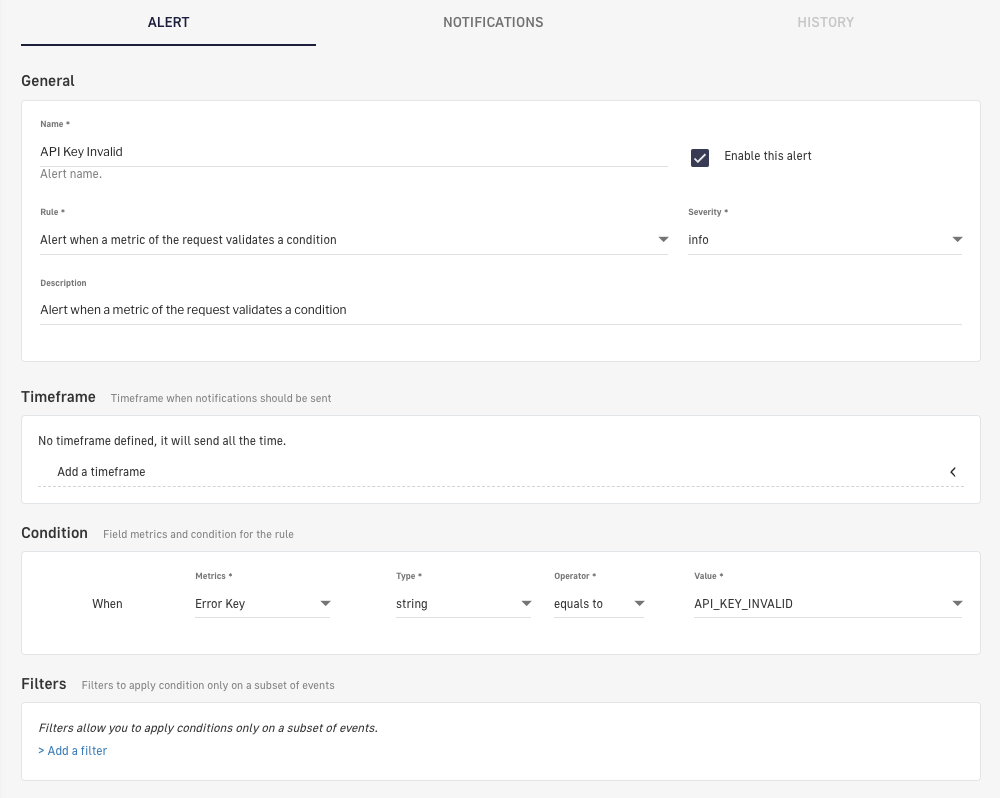Open the History tab
1000x798 pixels.
(x=825, y=22)
